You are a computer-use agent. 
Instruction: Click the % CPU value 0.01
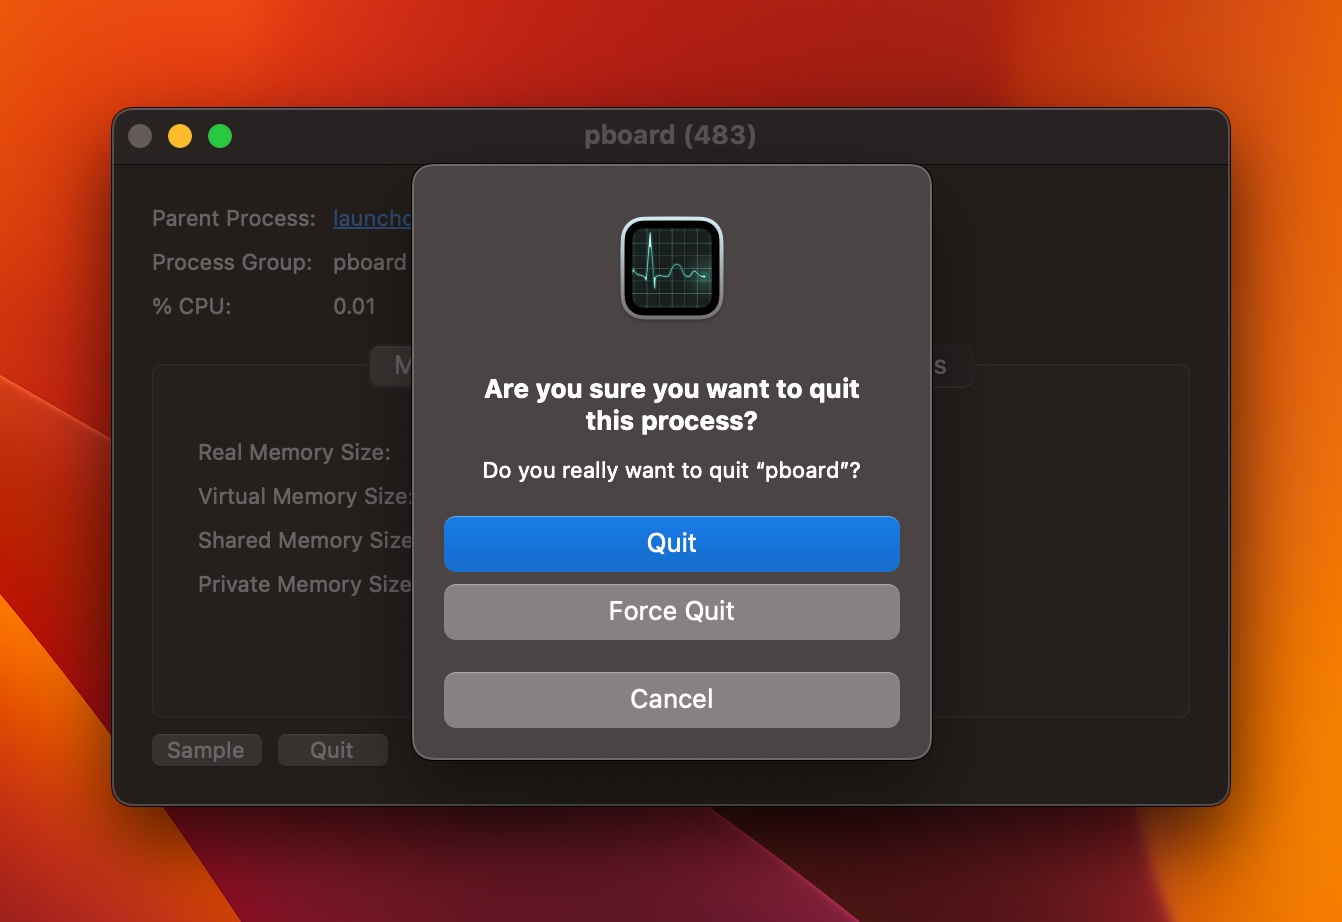coord(355,306)
